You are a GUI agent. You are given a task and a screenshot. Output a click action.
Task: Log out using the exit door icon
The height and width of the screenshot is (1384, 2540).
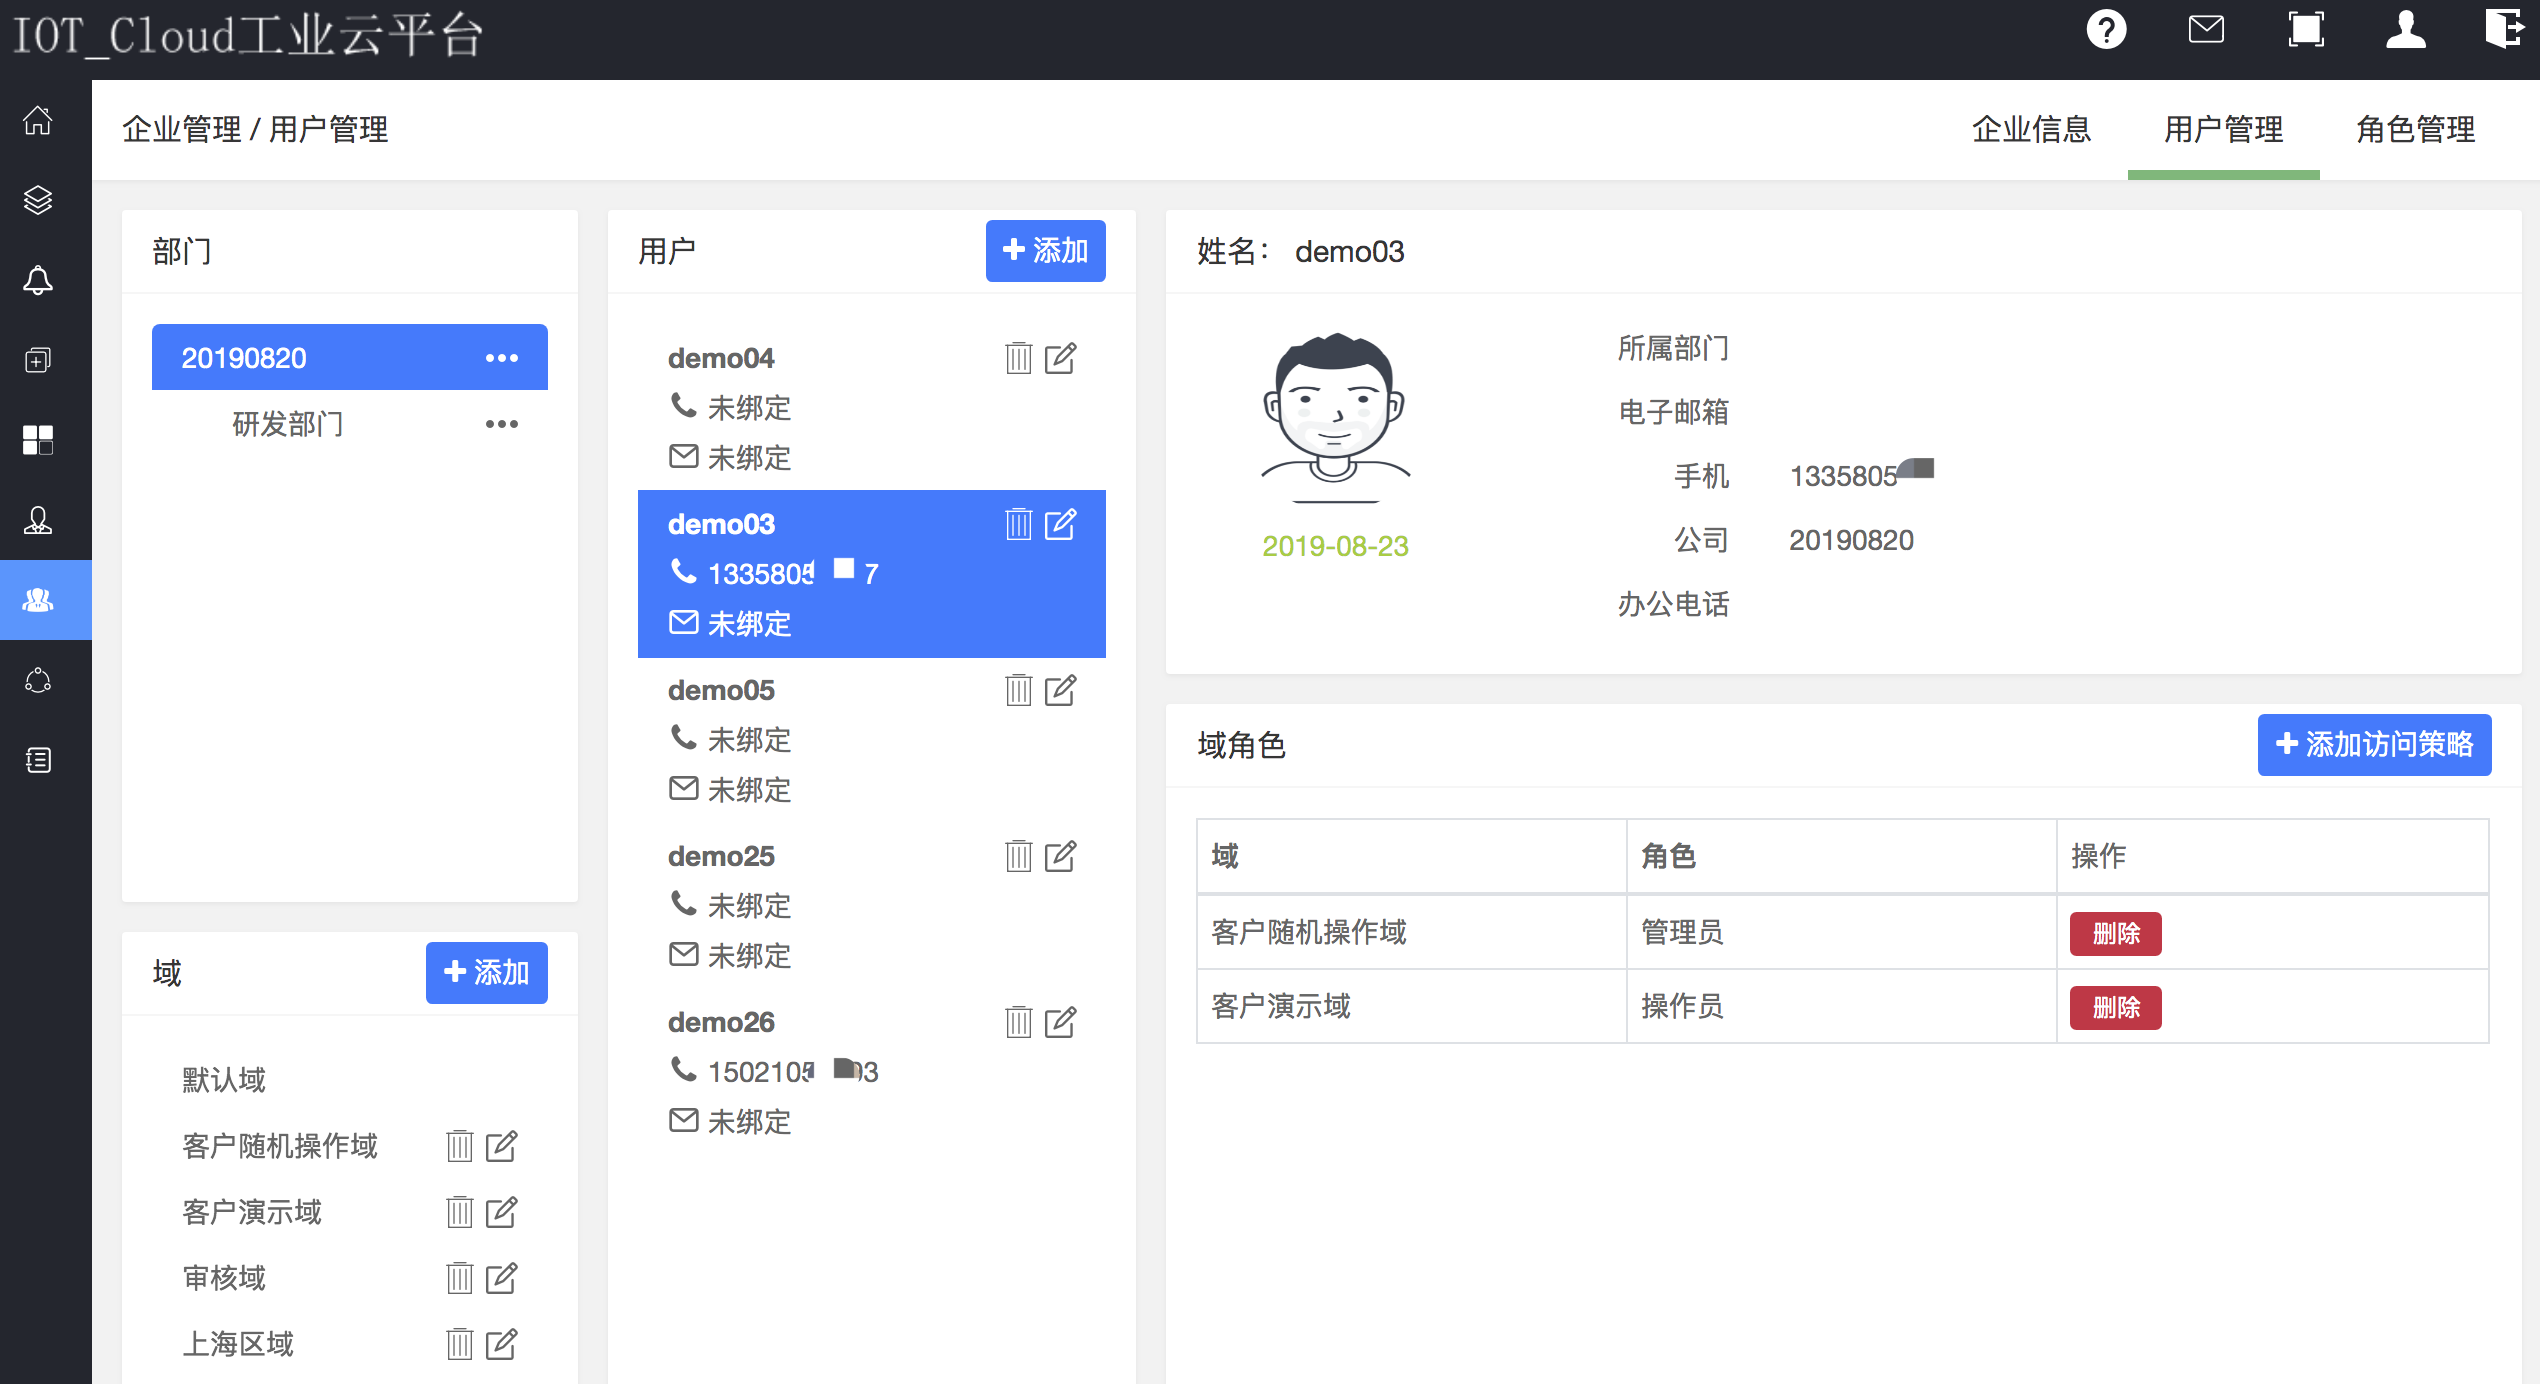pos(2504,30)
